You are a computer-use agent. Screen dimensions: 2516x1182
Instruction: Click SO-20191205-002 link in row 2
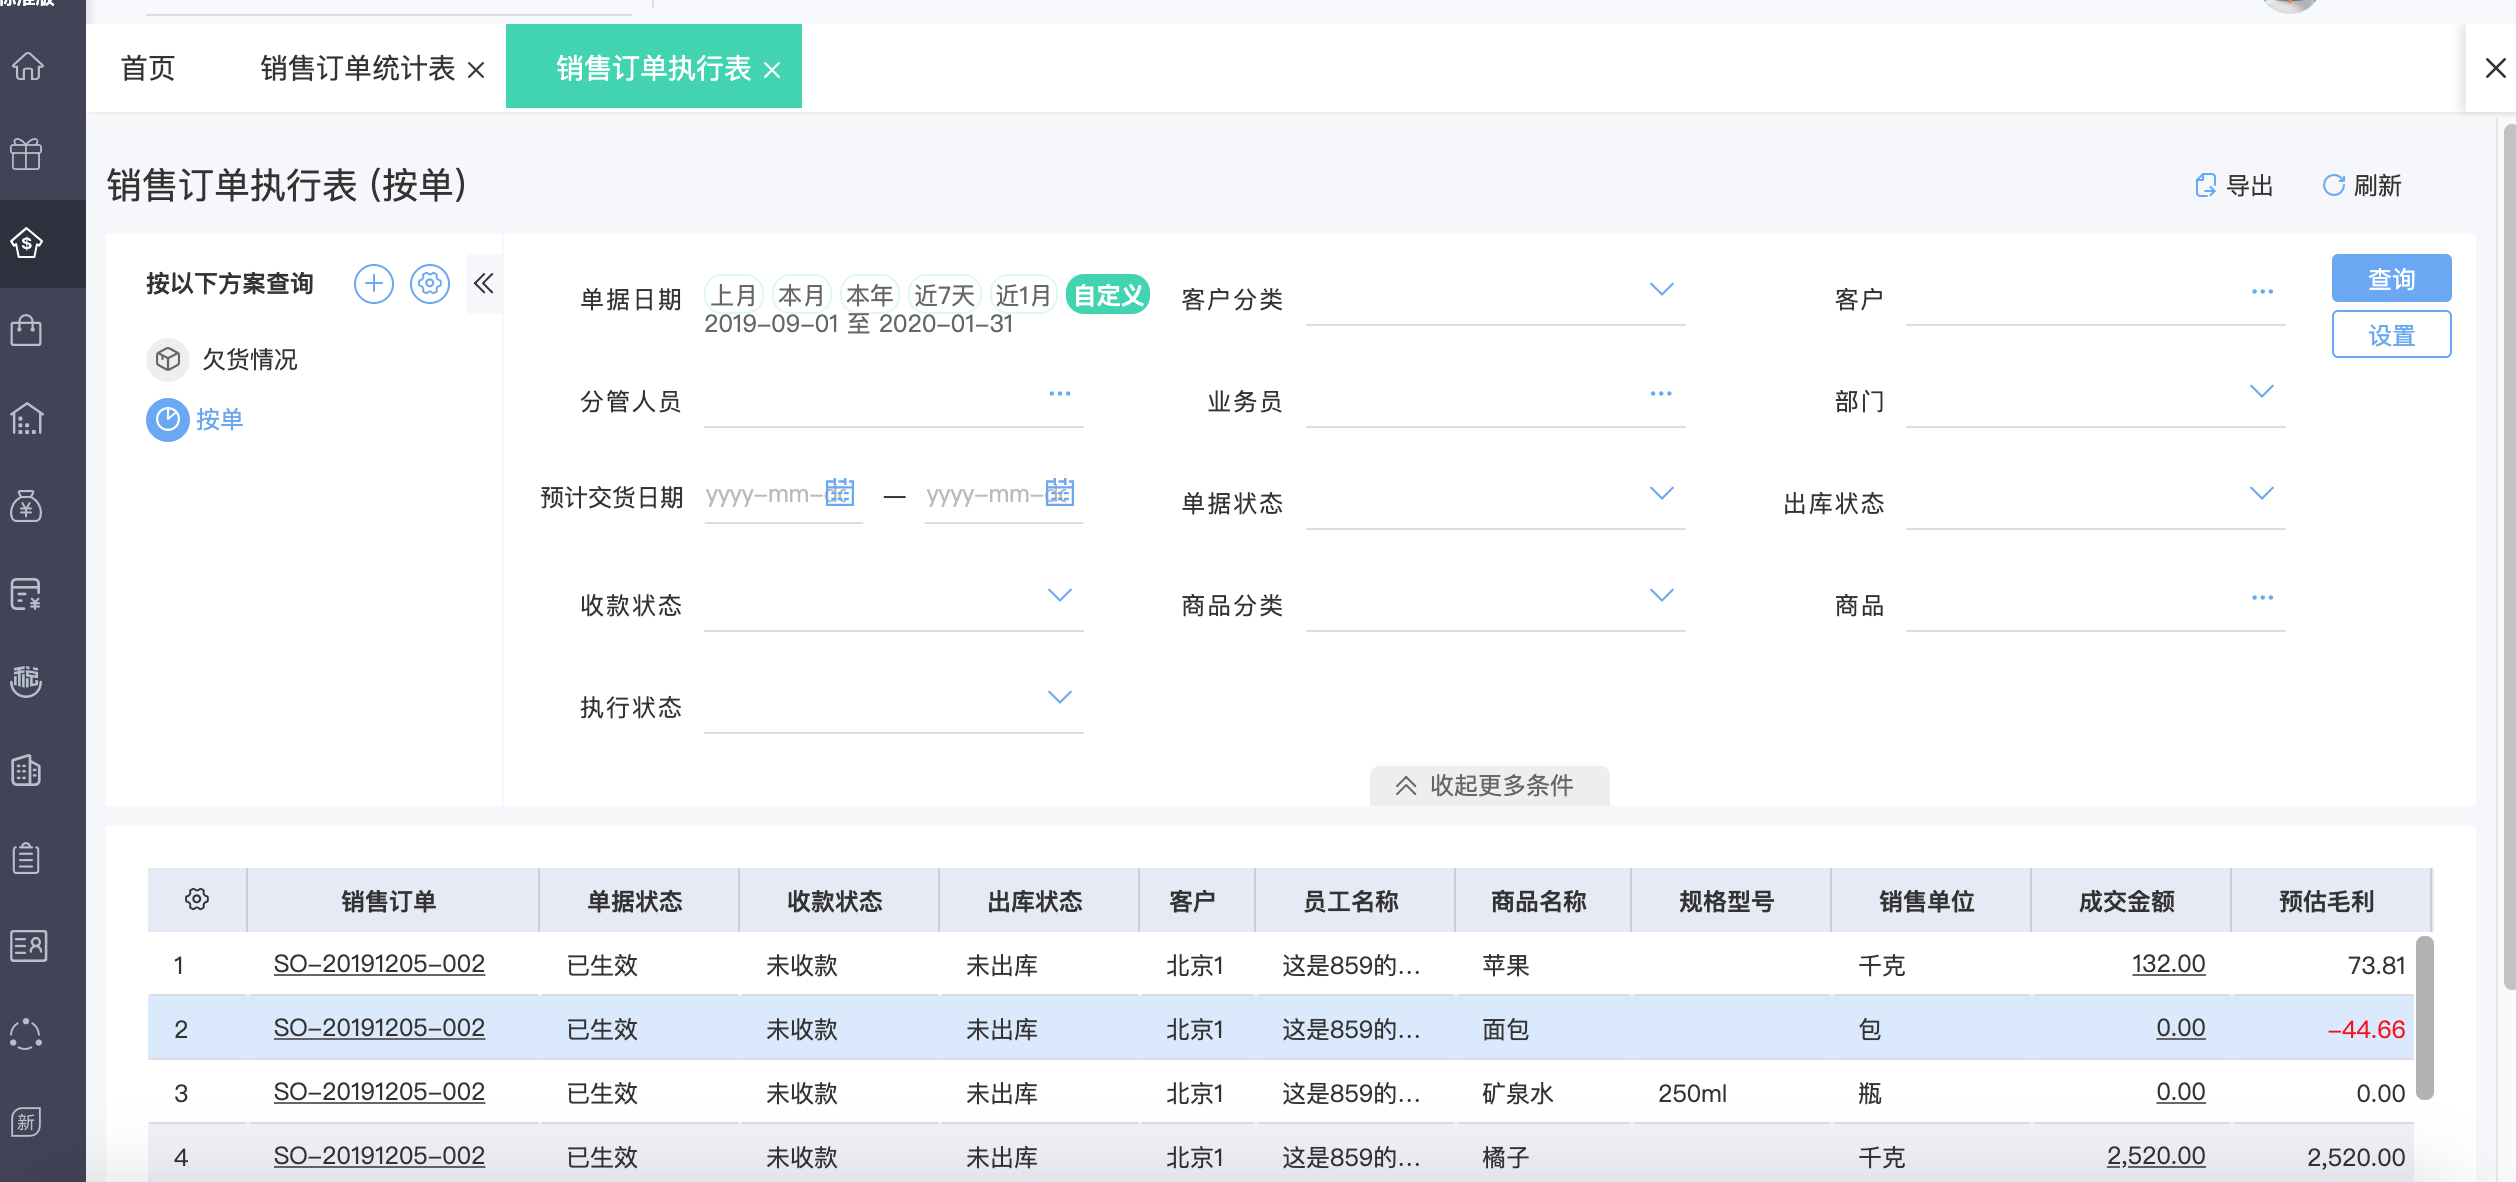click(x=380, y=1028)
